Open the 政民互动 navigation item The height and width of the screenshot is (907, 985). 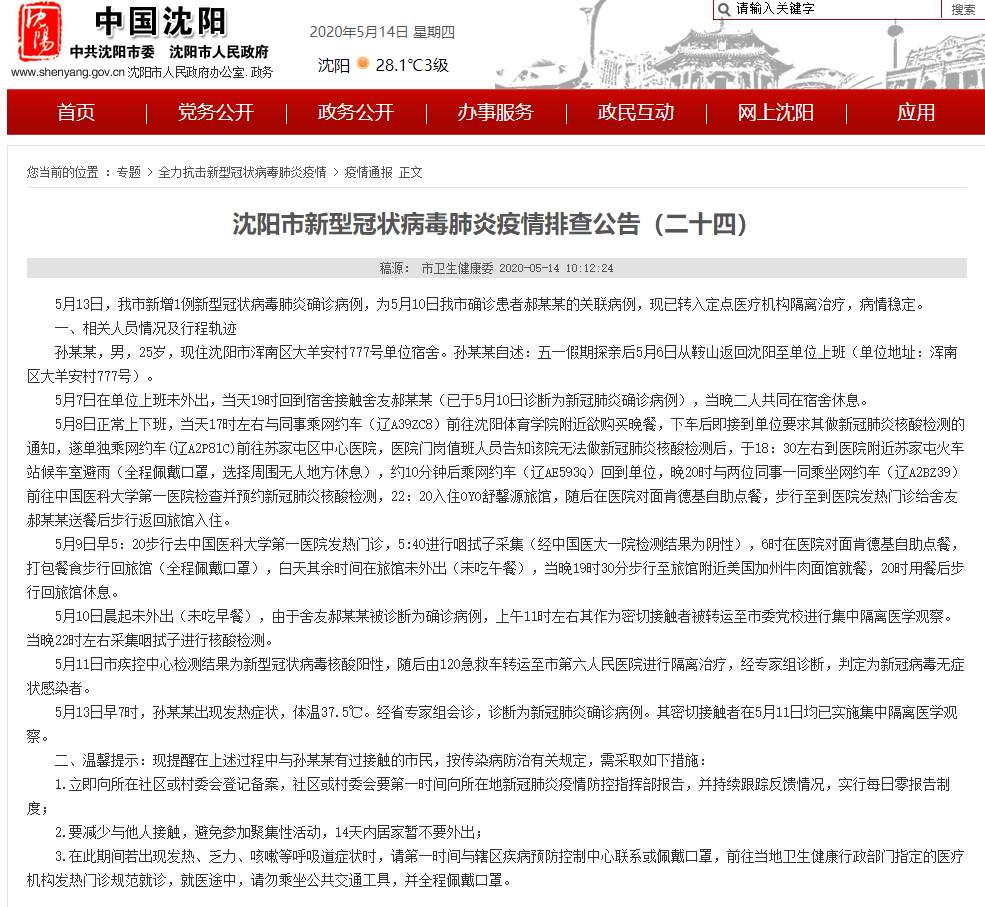coord(635,112)
